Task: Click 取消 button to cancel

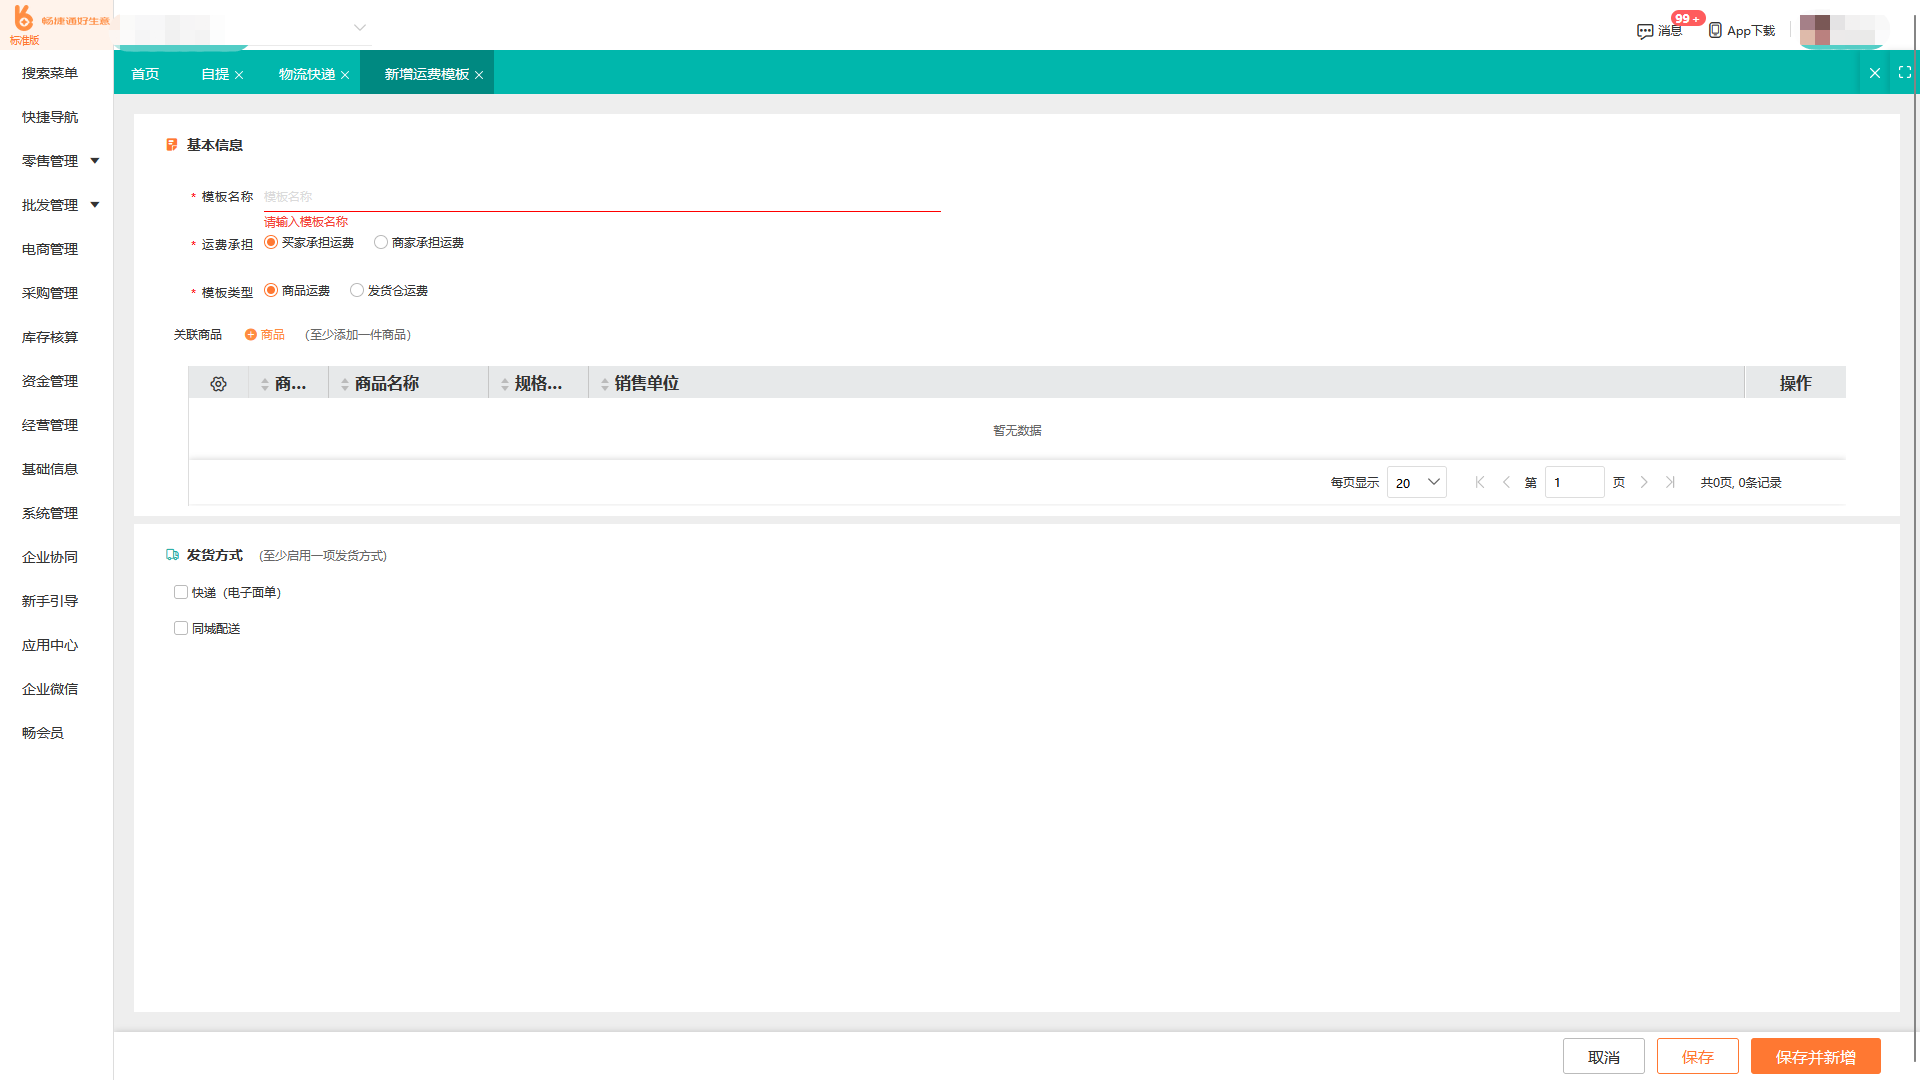Action: tap(1605, 1054)
